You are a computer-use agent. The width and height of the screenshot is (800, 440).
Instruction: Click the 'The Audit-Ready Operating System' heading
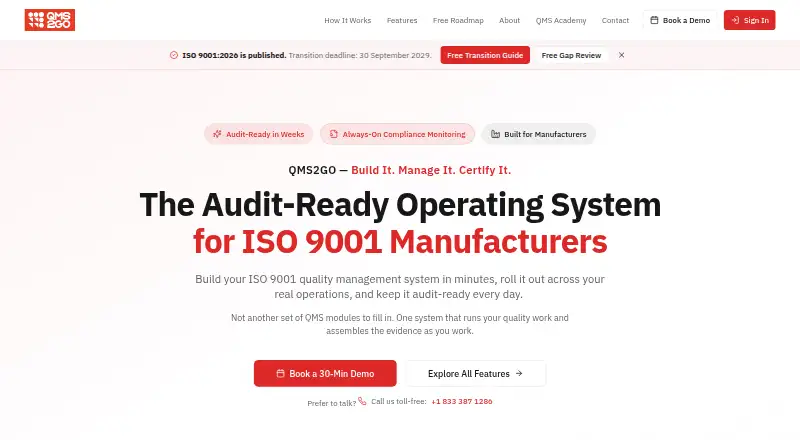click(x=400, y=205)
